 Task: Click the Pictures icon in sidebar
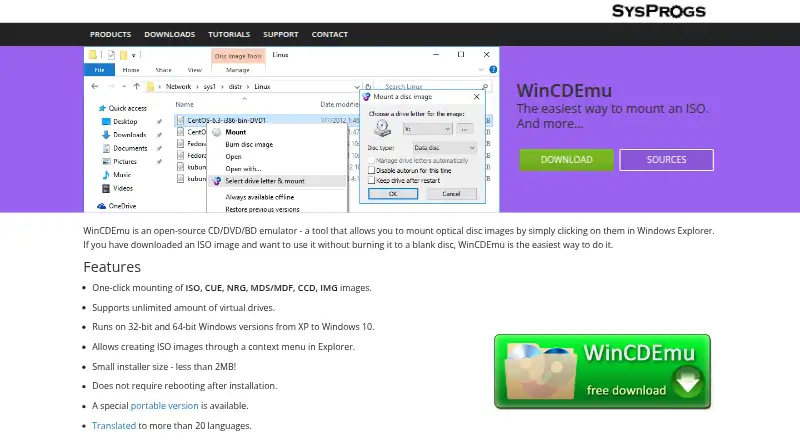pos(106,161)
